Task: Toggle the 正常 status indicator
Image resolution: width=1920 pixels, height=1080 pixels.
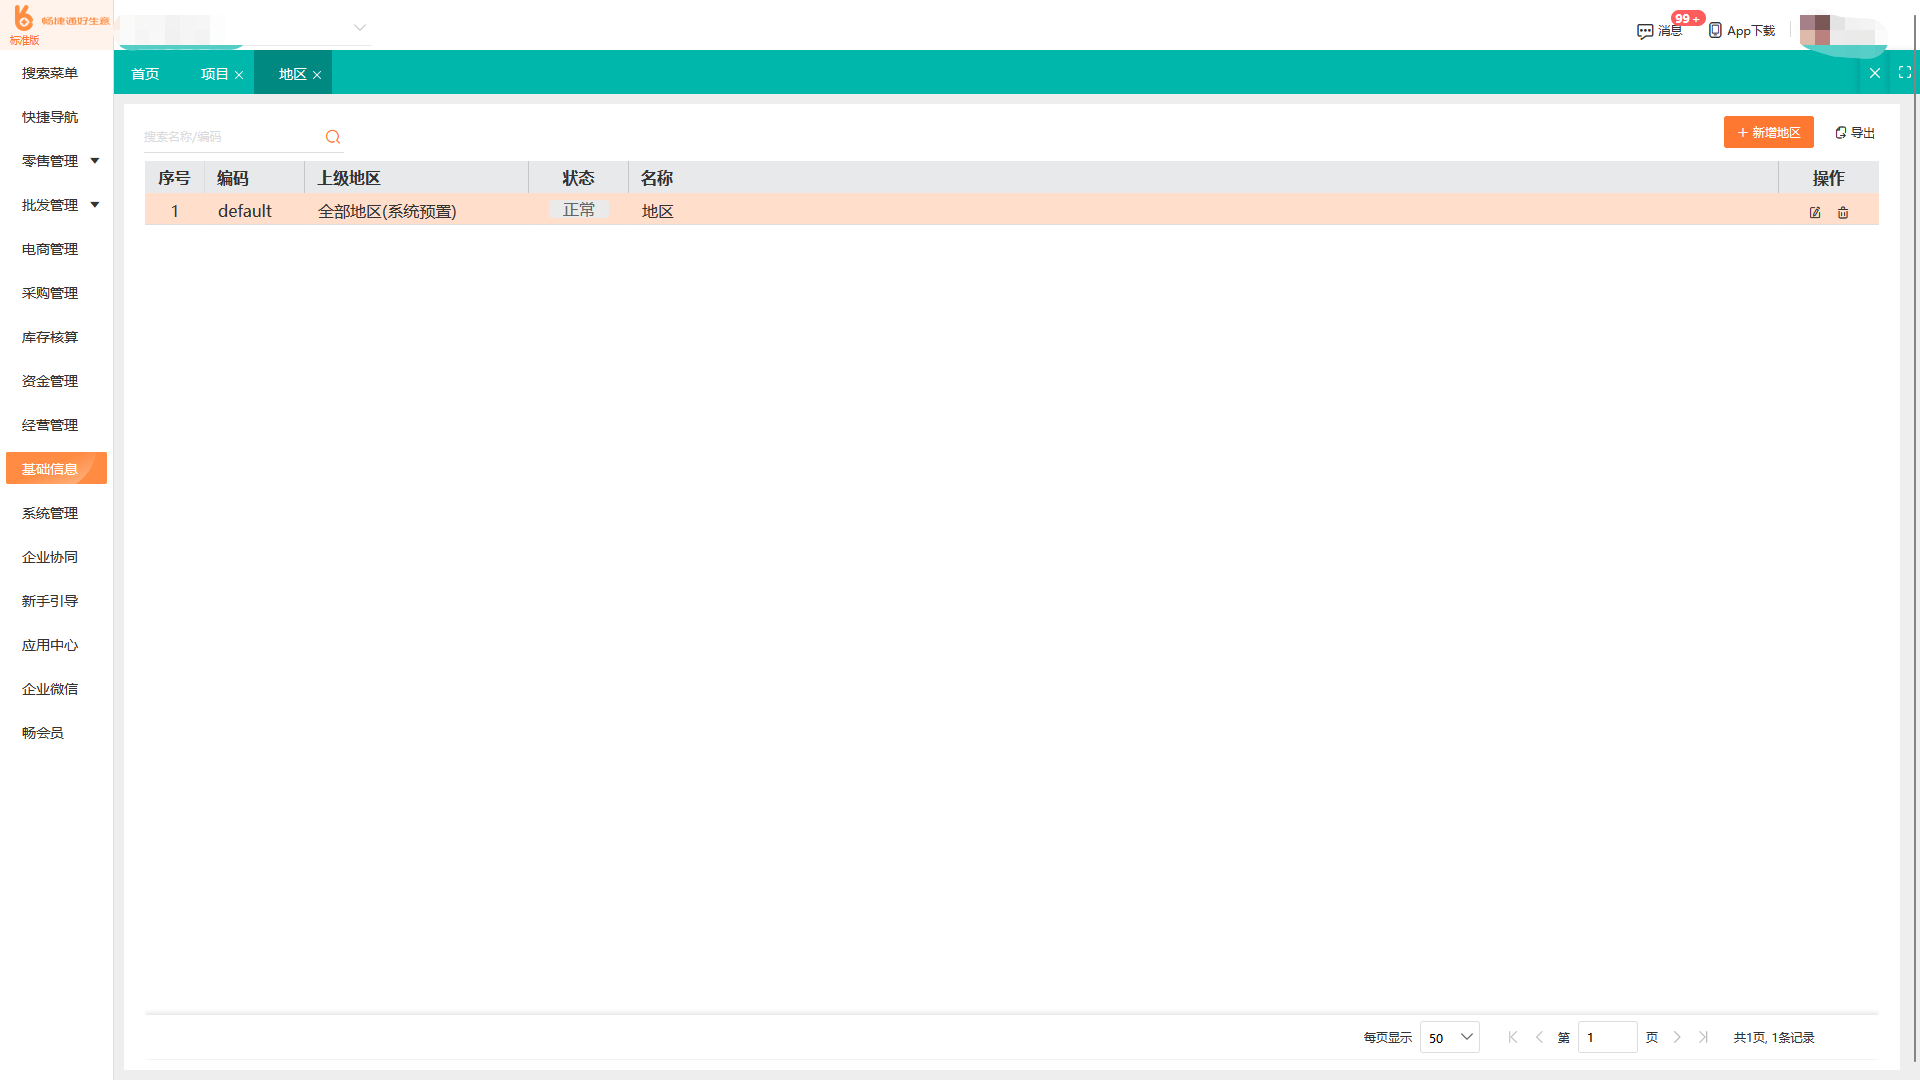Action: point(579,210)
